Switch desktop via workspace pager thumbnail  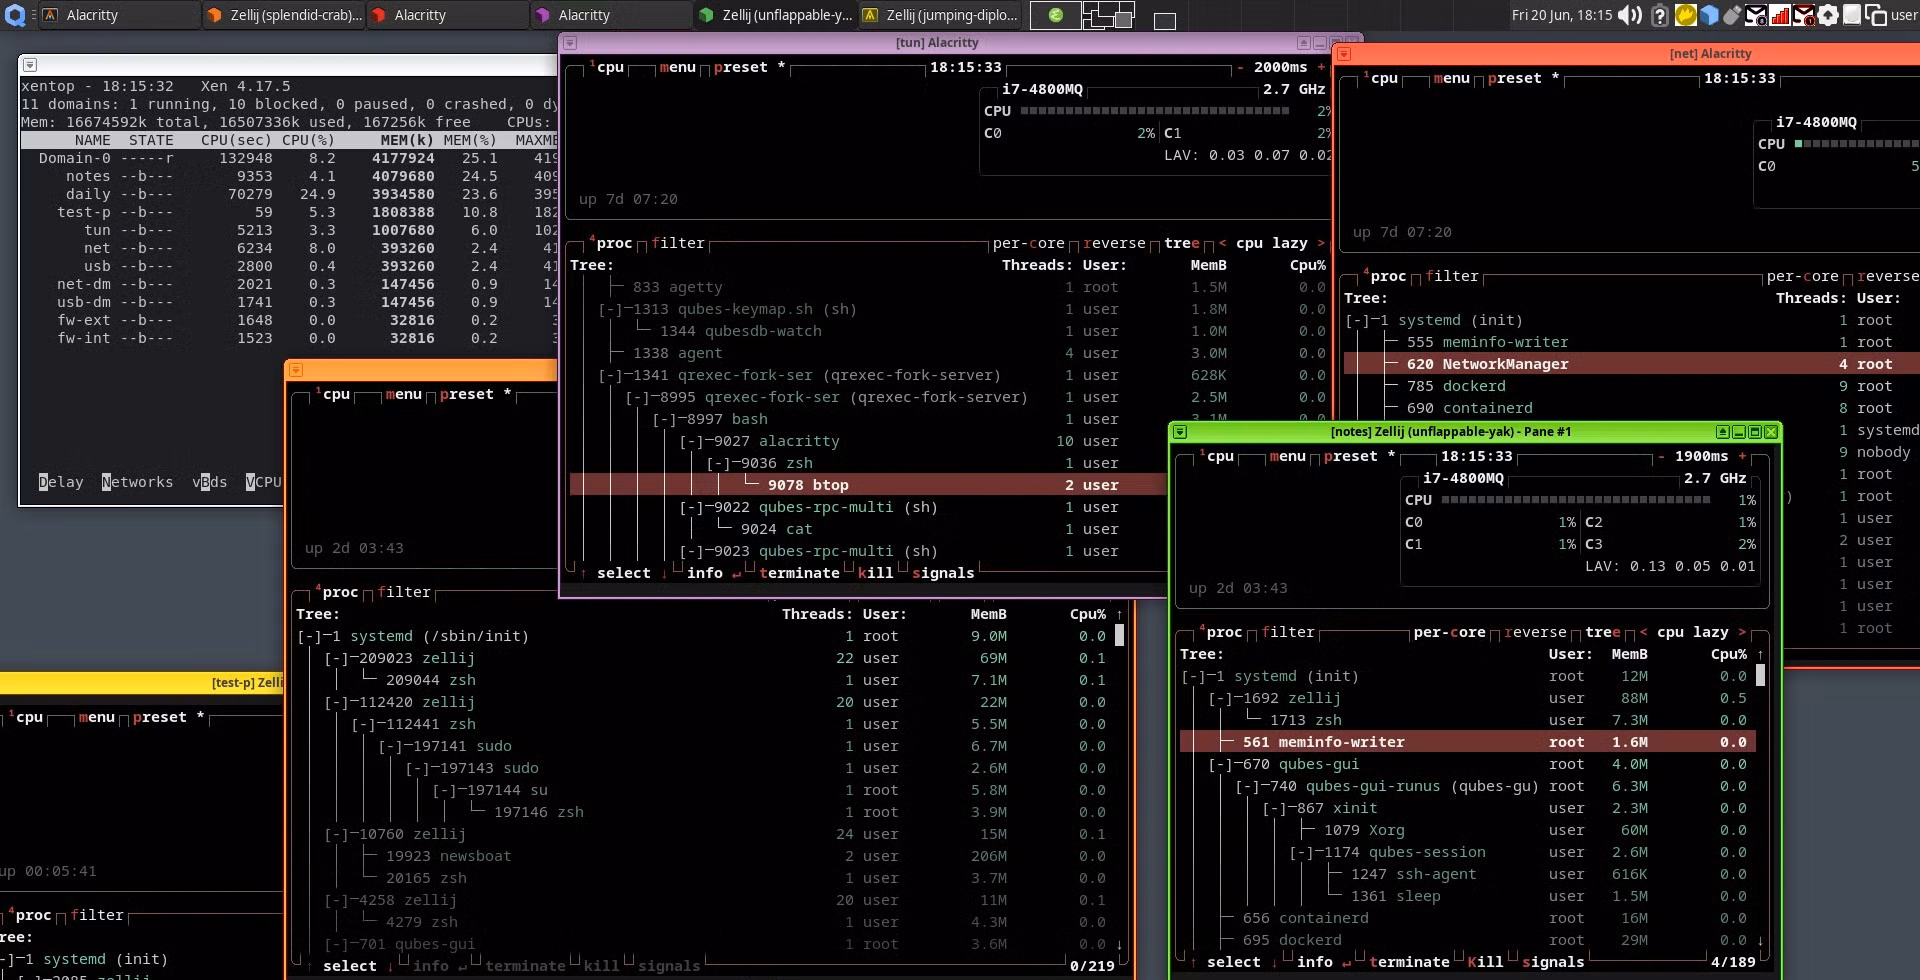[x=1109, y=15]
